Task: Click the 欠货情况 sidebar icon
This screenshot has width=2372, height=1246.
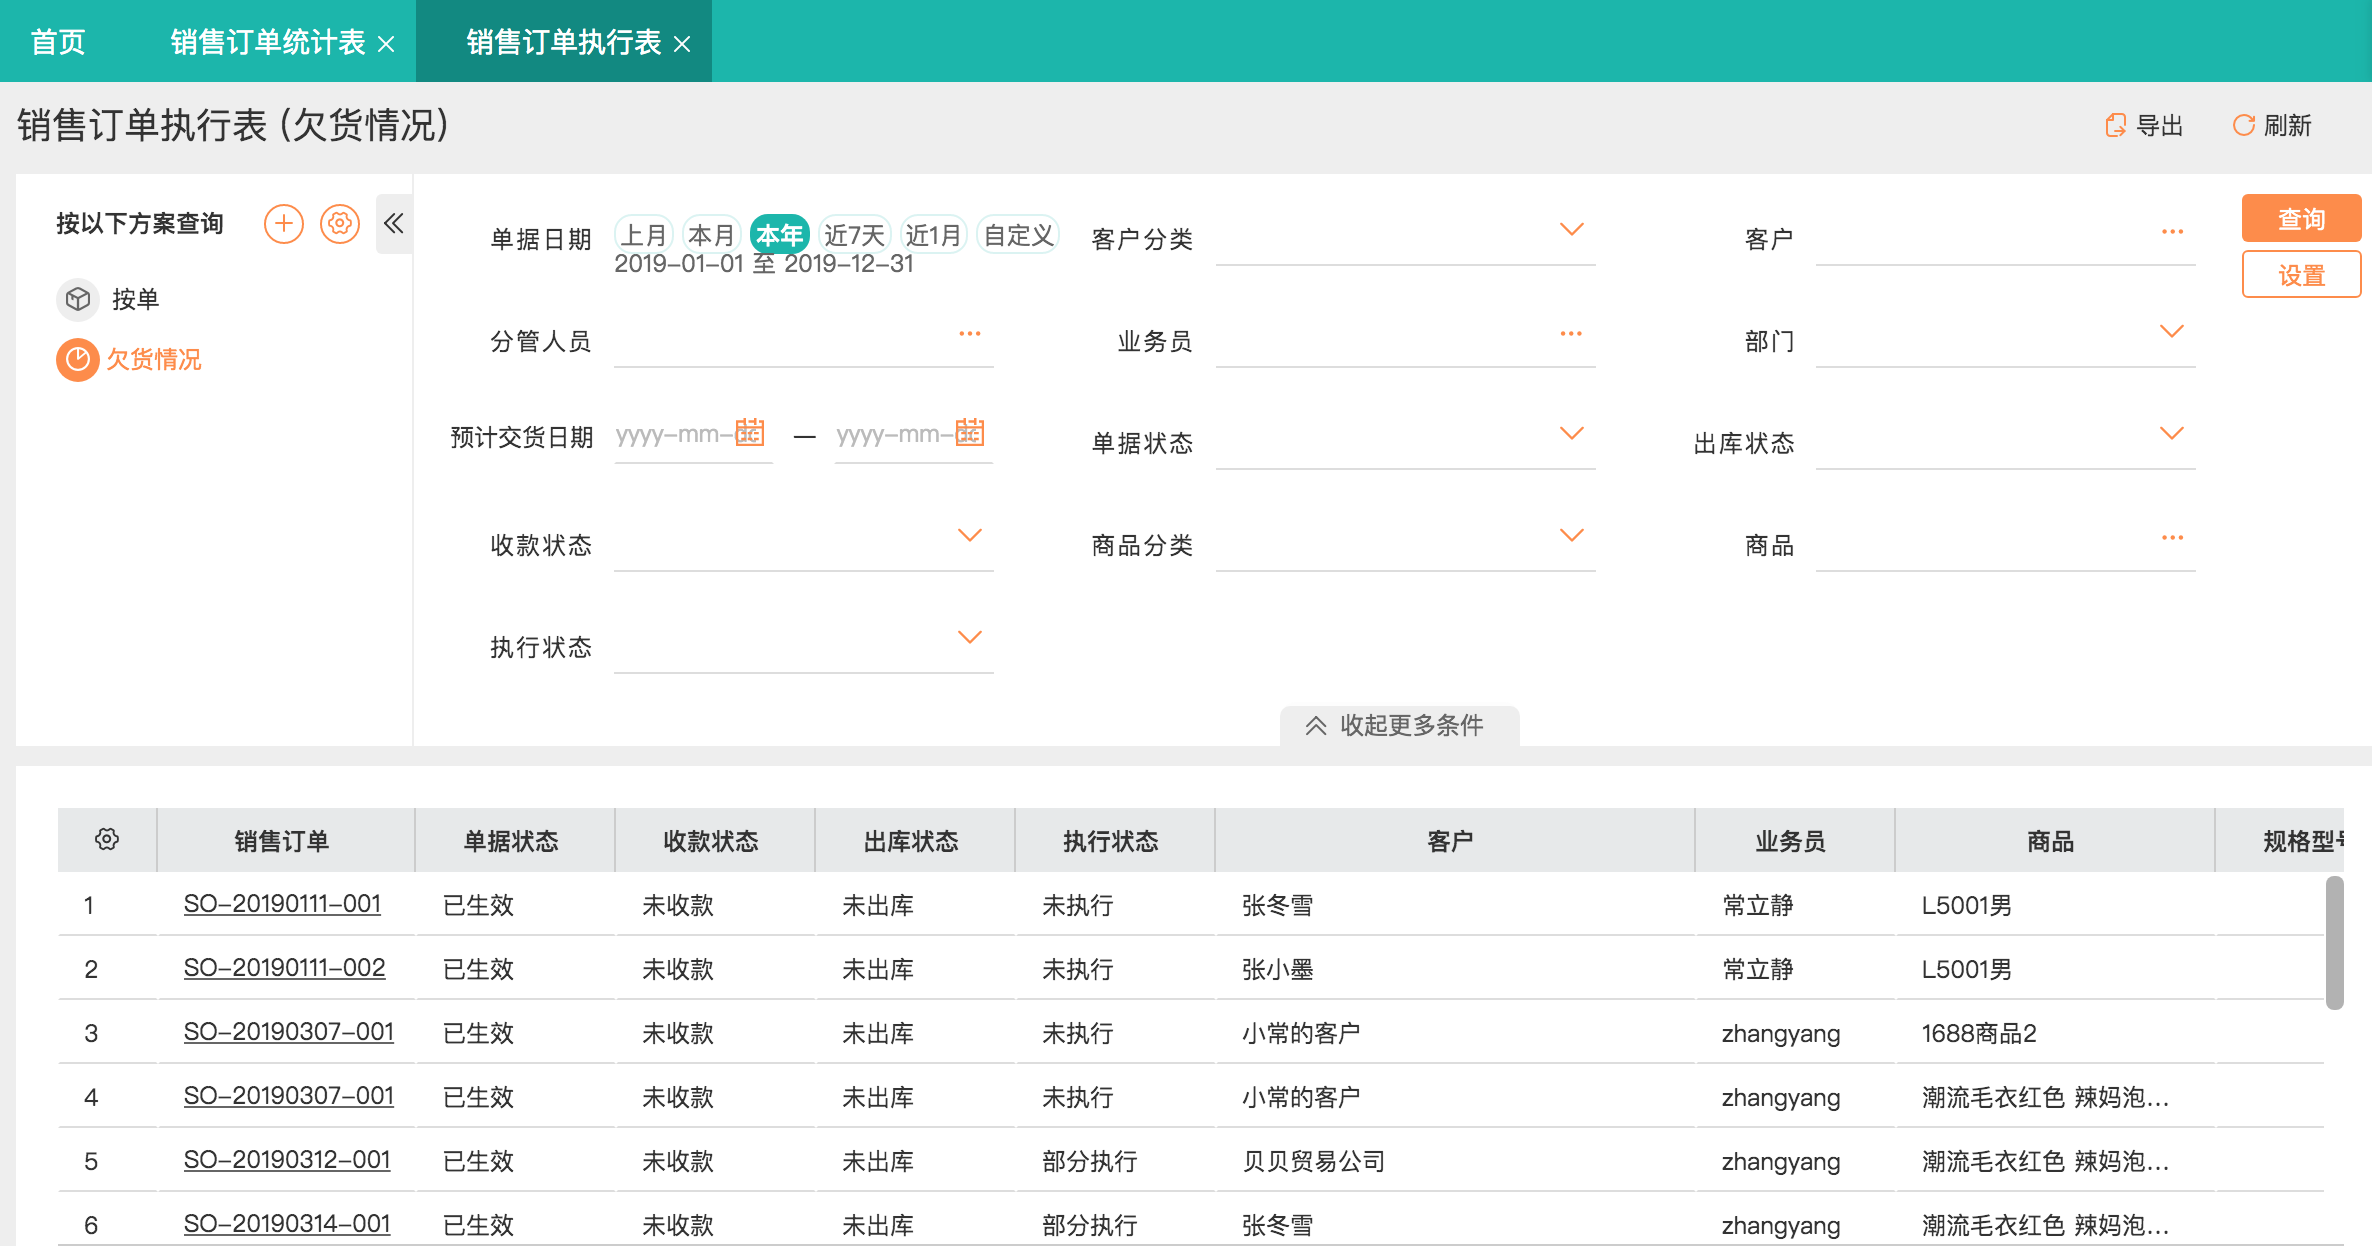Action: click(x=78, y=359)
